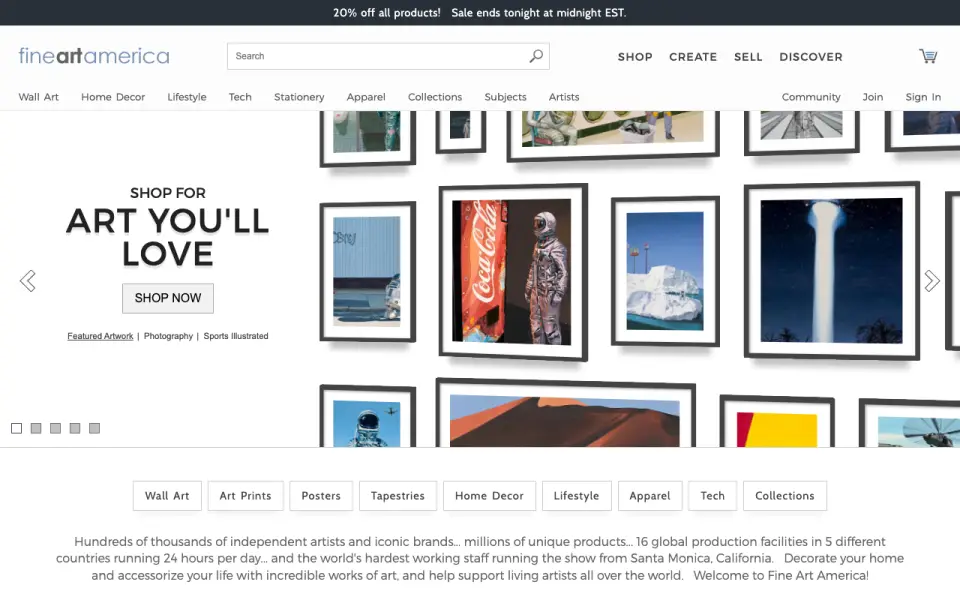Screen dimensions: 960x600
Task: Open Subjects navigation item
Action: pos(506,97)
